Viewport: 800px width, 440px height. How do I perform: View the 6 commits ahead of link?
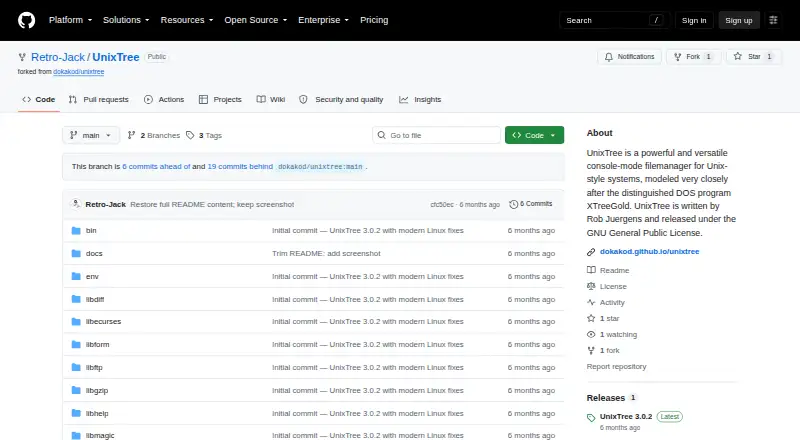point(156,166)
